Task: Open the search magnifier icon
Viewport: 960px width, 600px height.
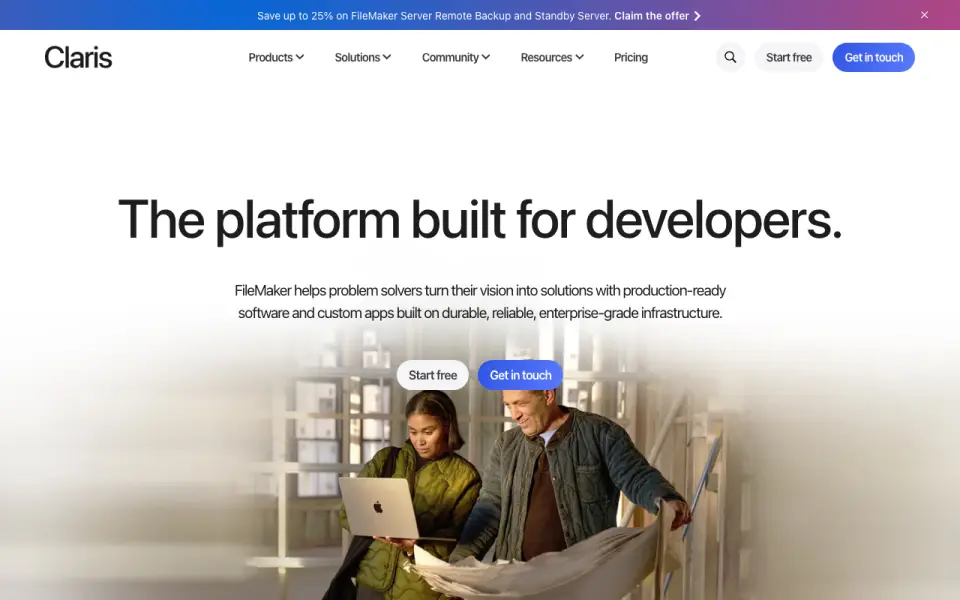Action: click(x=730, y=58)
